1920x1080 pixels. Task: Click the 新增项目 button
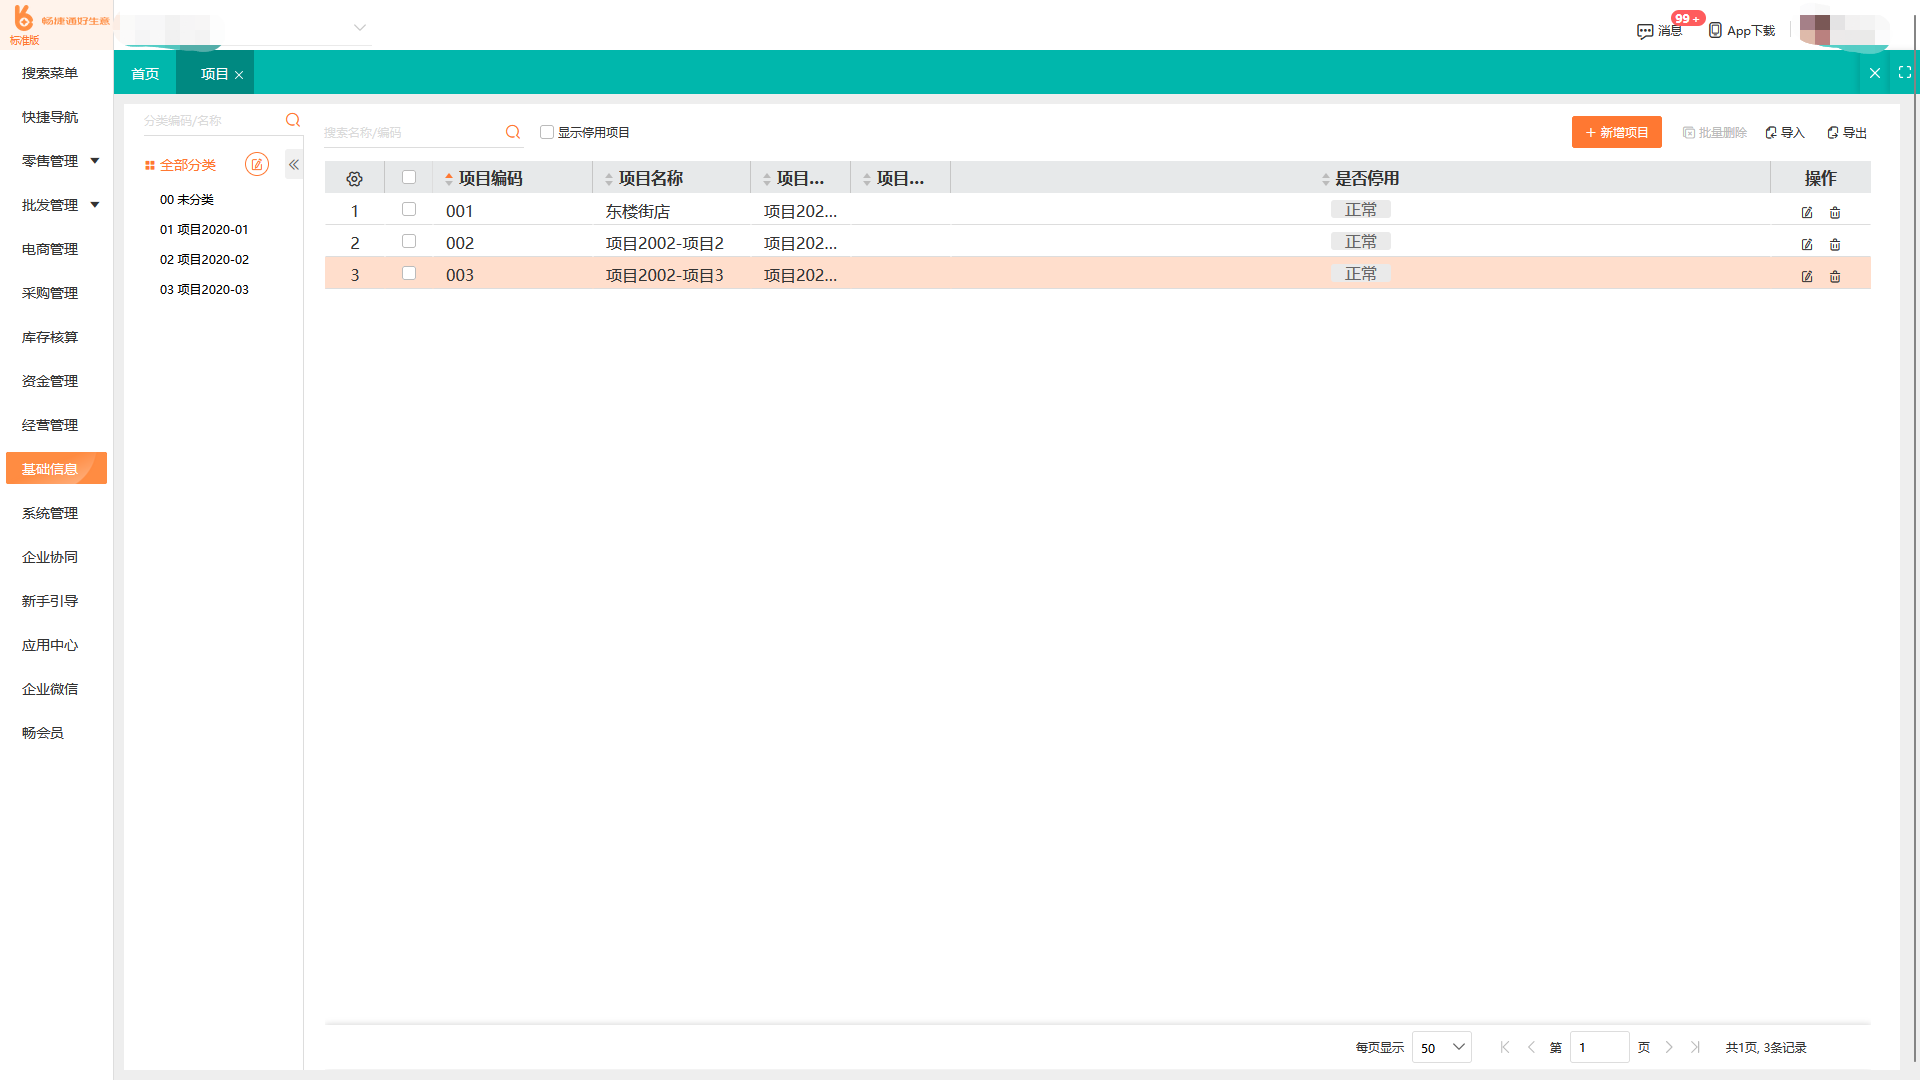pos(1615,132)
